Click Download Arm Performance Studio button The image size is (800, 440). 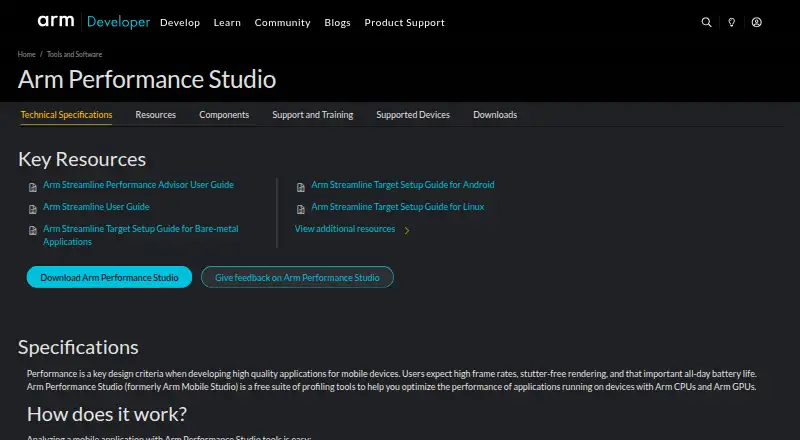coord(109,277)
